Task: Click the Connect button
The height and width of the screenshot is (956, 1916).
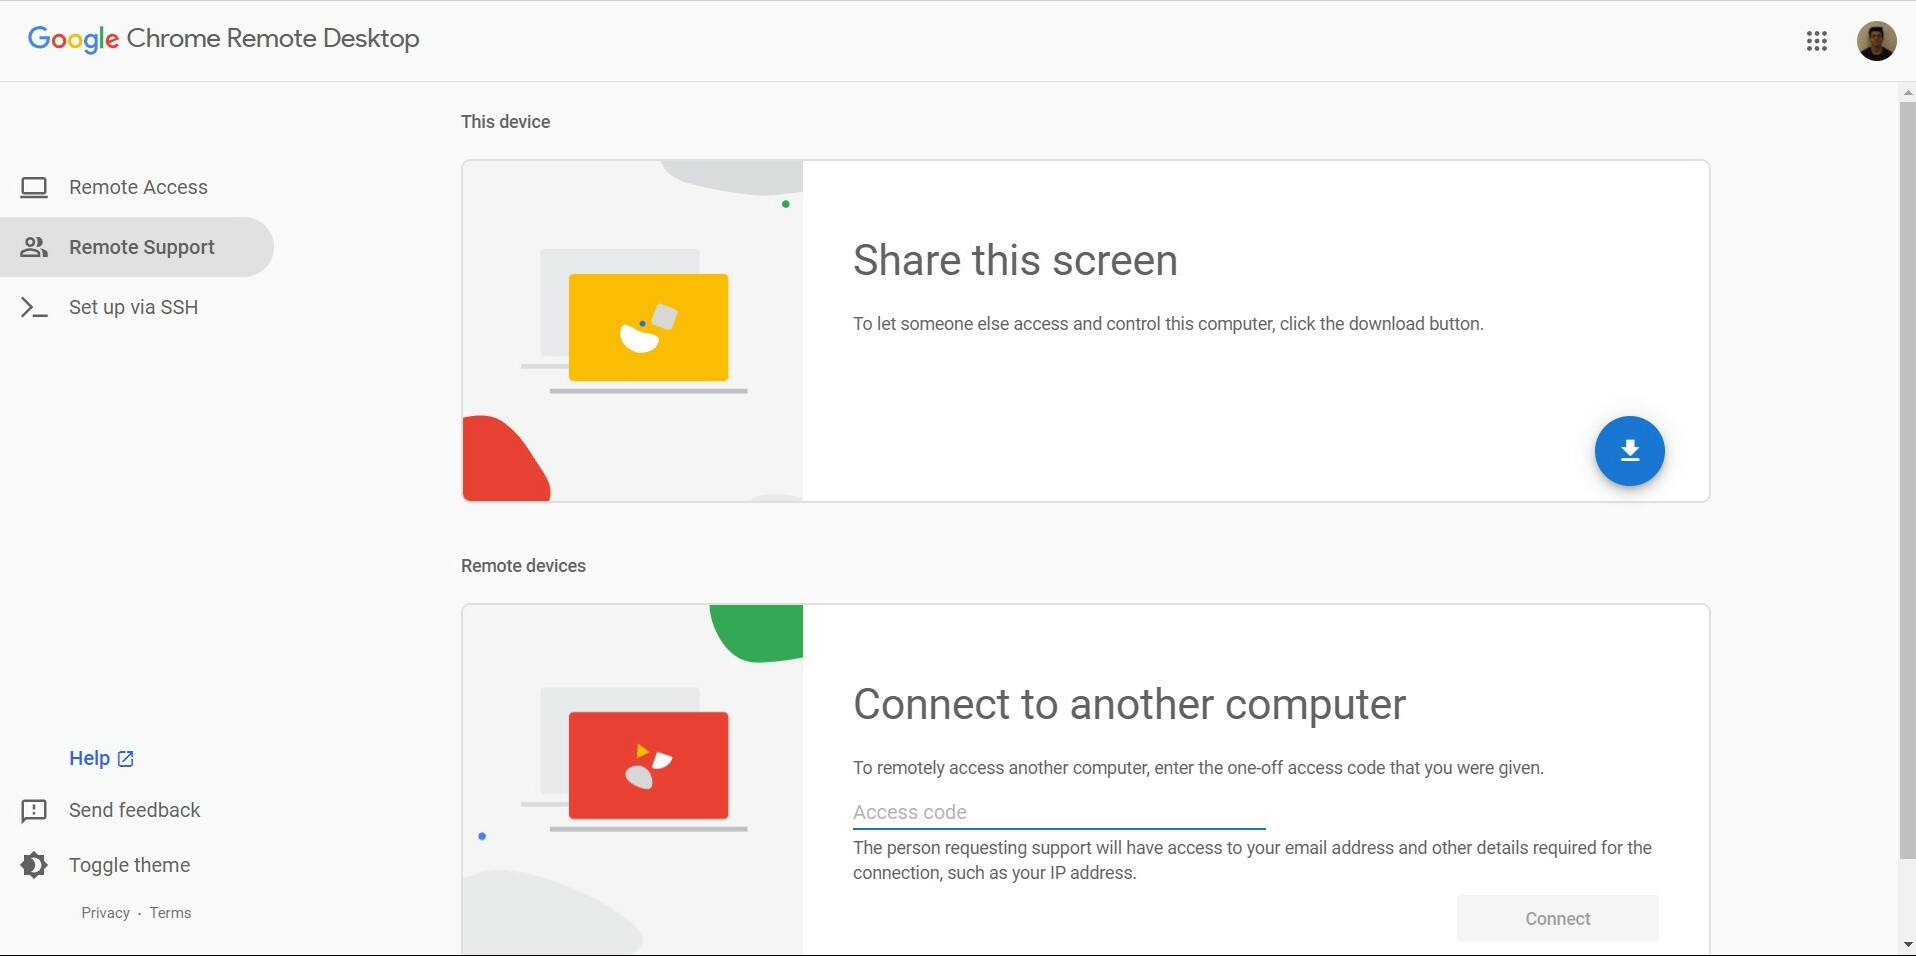Action: (1557, 918)
